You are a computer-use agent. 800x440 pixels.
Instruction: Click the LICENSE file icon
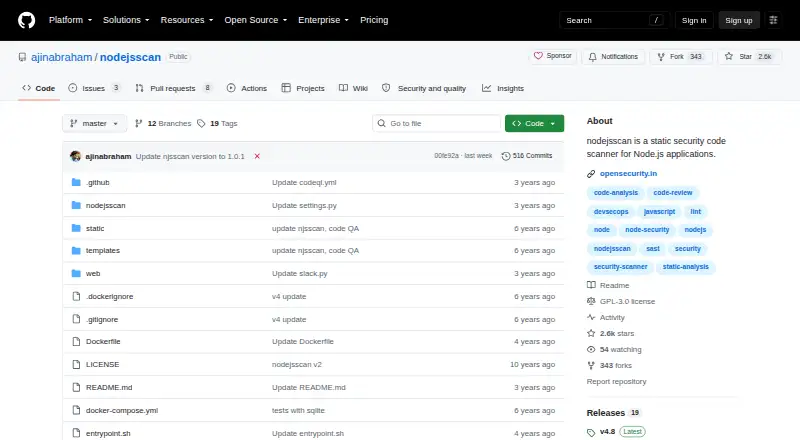click(76, 364)
